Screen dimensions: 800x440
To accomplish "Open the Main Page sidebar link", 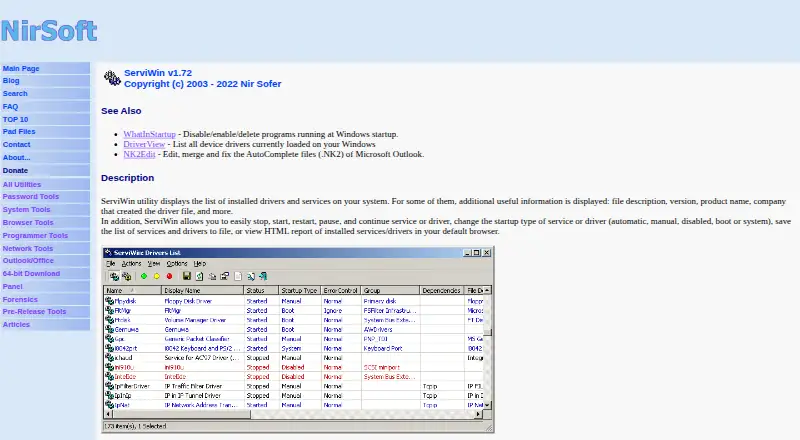I will click(21, 68).
